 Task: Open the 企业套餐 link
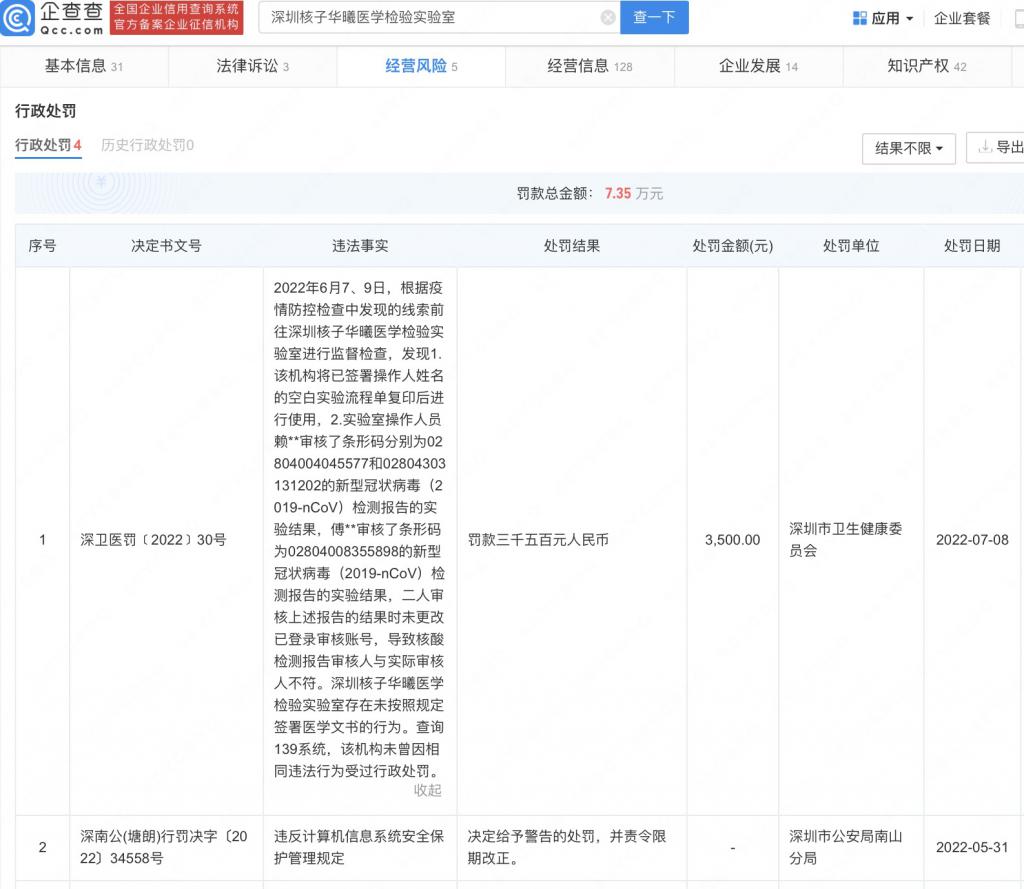[x=961, y=18]
